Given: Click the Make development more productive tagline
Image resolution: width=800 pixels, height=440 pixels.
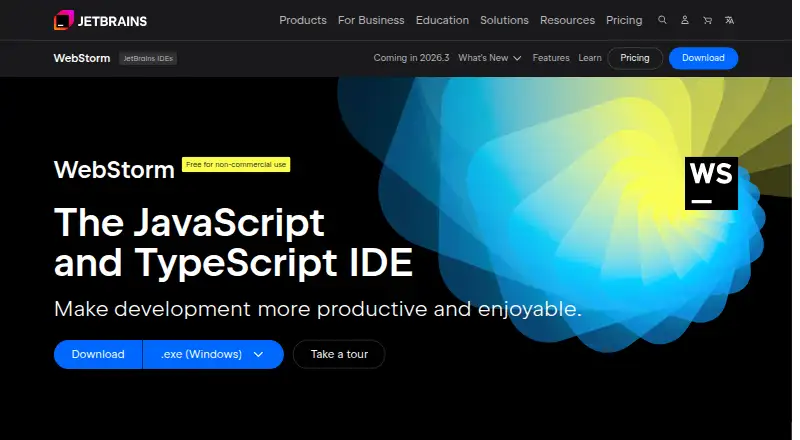Looking at the screenshot, I should pos(318,309).
